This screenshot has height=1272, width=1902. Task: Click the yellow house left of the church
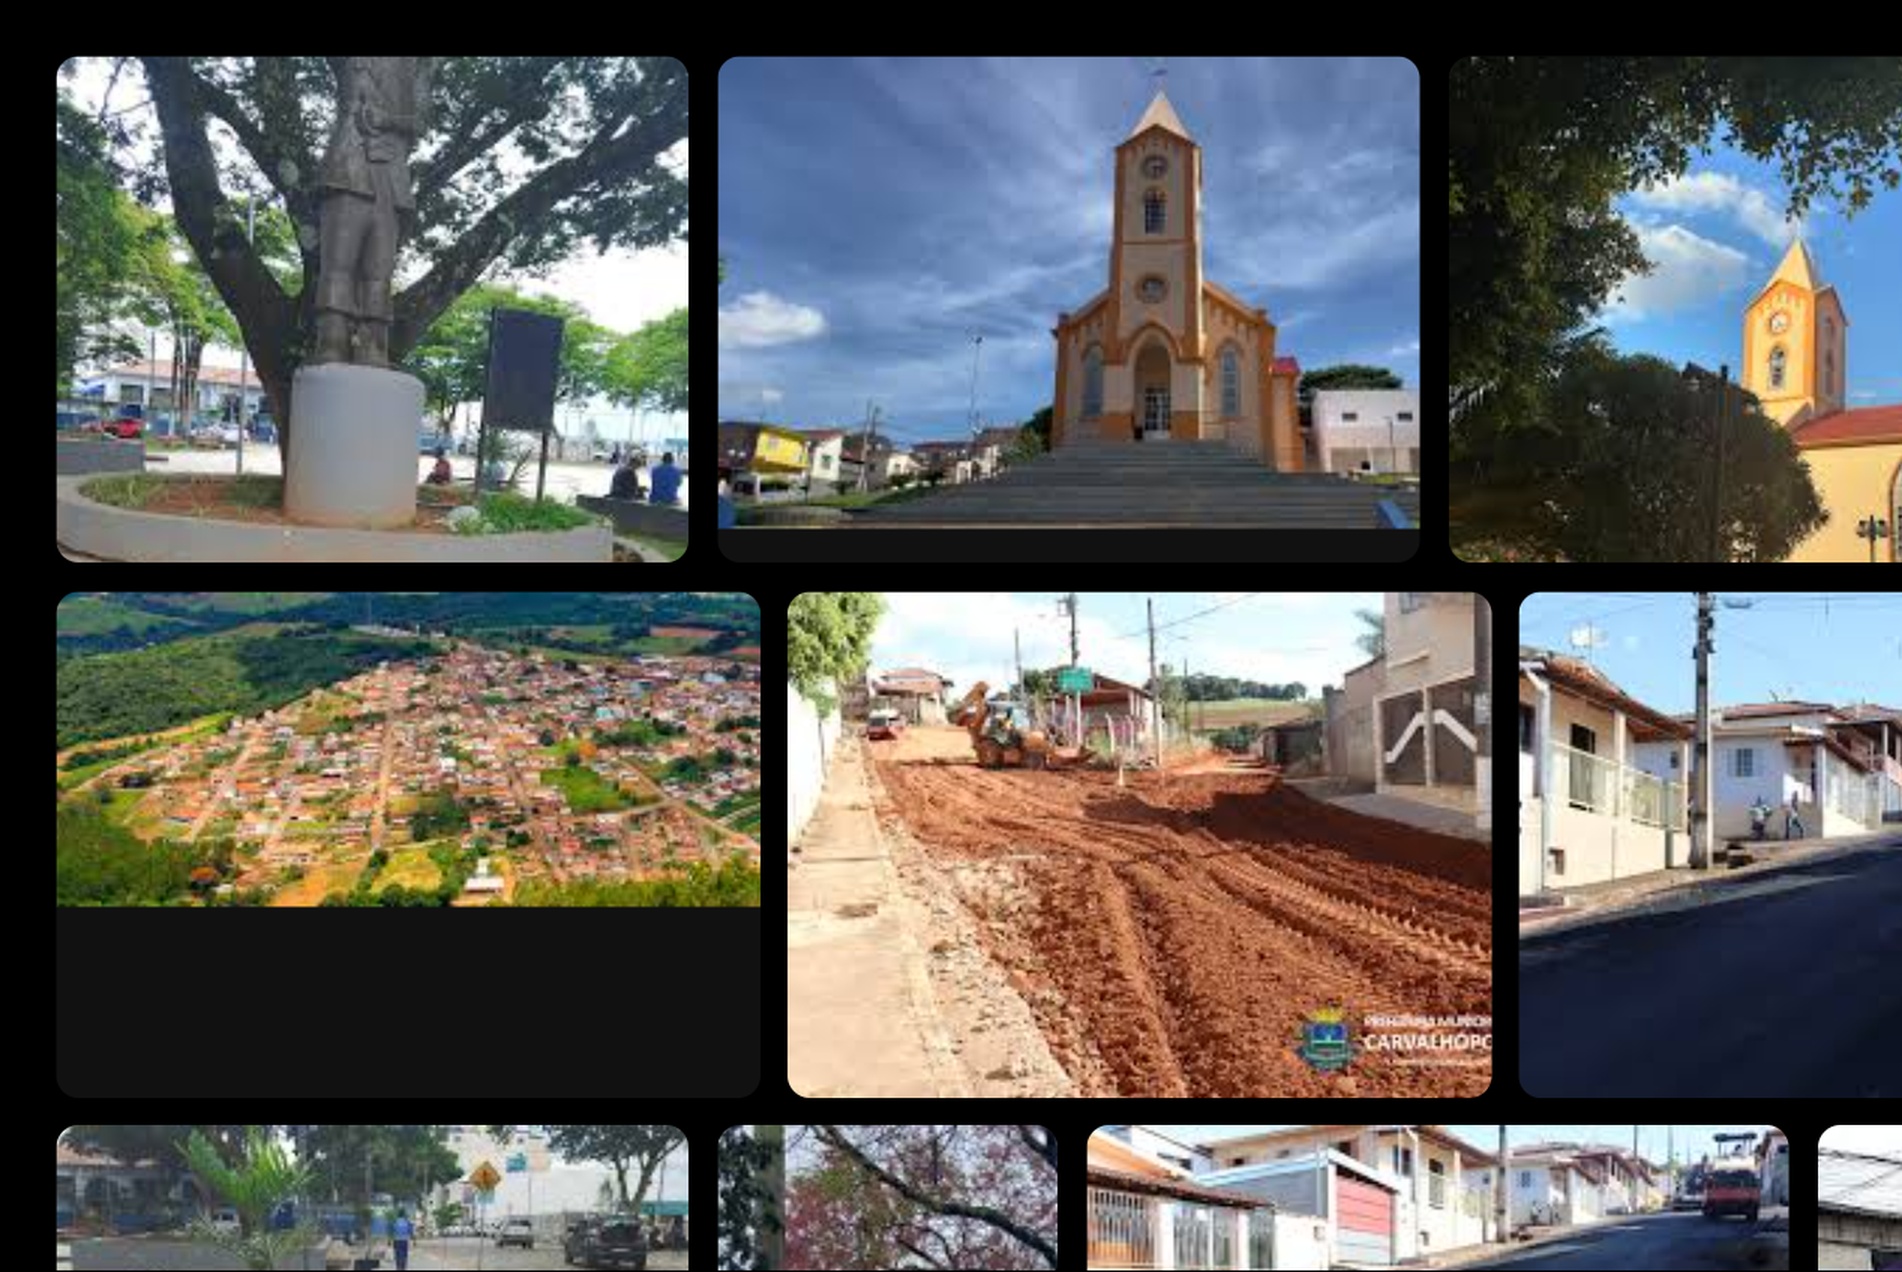coord(772,451)
